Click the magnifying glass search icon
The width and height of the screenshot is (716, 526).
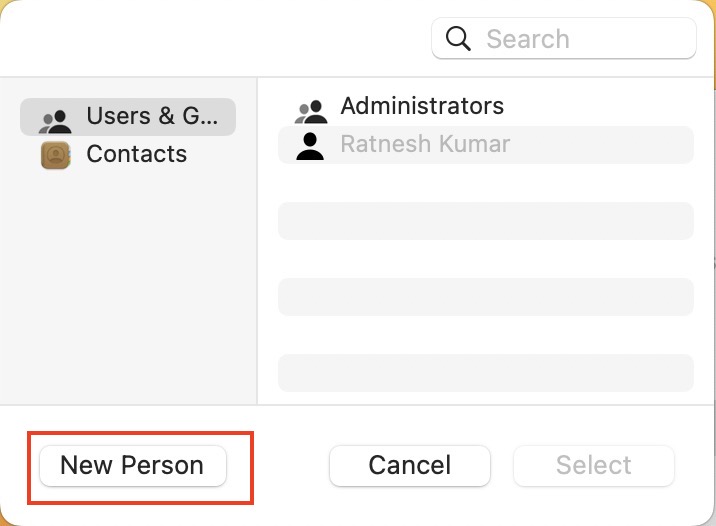coord(458,38)
